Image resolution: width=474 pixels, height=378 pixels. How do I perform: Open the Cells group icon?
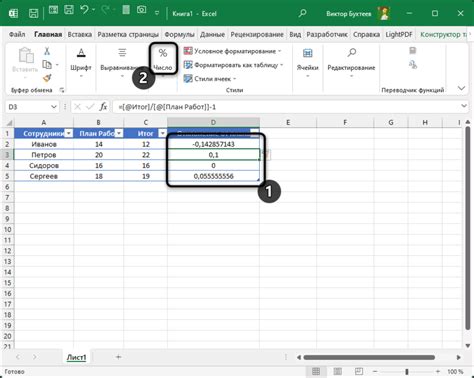tap(307, 53)
